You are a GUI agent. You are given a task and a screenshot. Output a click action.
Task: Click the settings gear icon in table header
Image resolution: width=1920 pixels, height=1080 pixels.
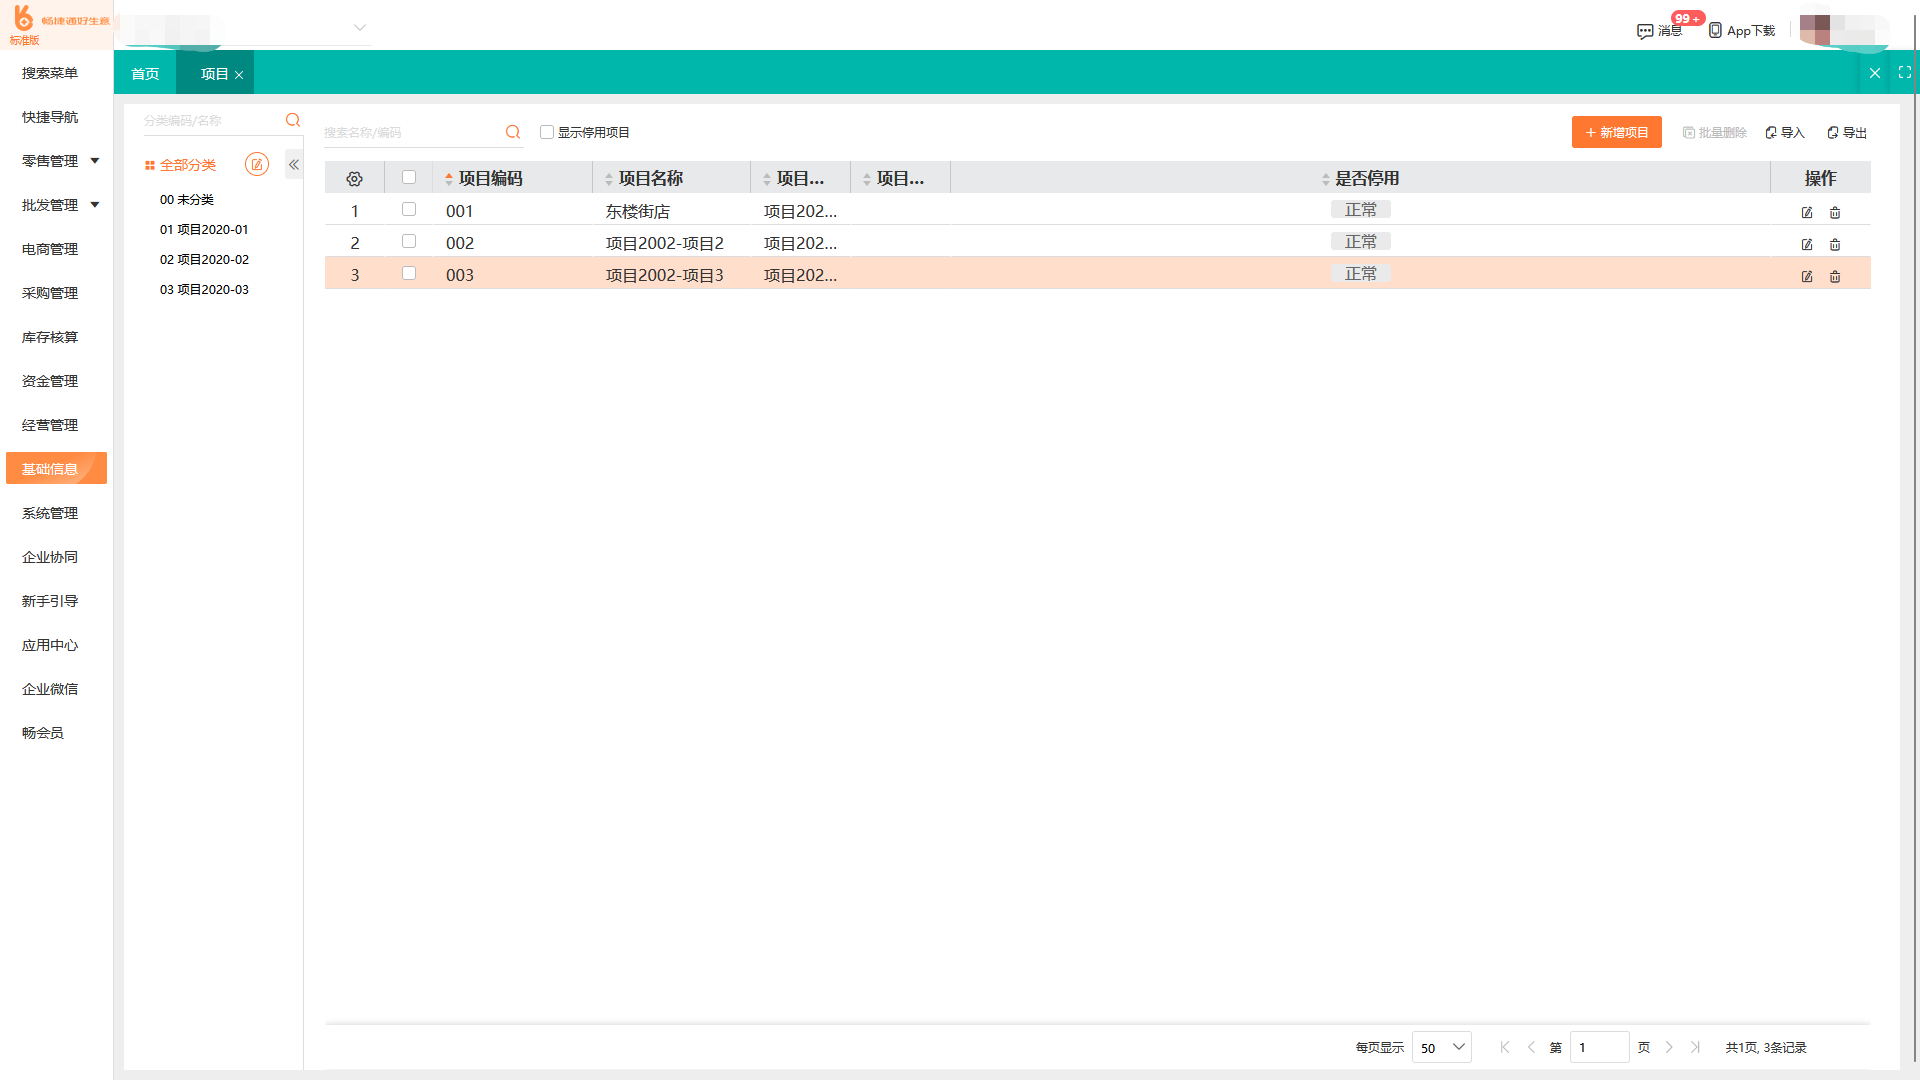tap(355, 178)
